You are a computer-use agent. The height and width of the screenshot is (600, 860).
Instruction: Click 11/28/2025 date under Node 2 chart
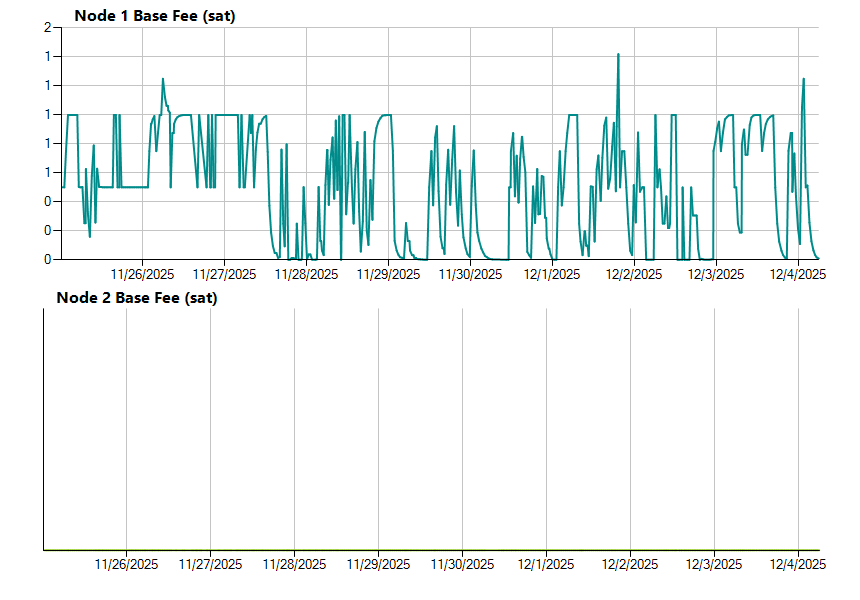point(294,564)
